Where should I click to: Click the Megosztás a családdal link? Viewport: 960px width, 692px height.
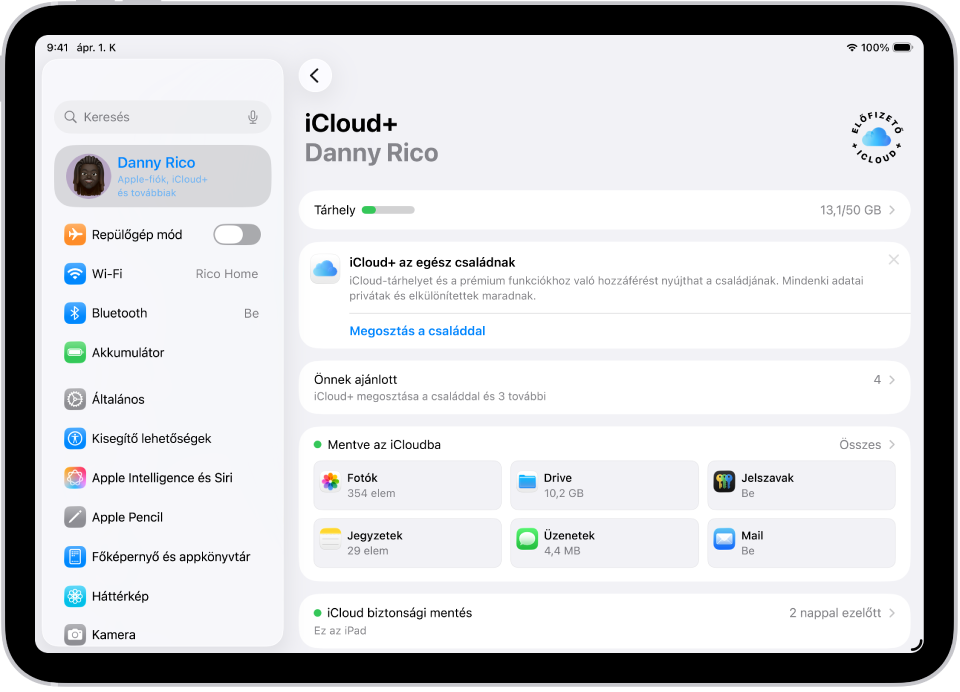pos(417,331)
